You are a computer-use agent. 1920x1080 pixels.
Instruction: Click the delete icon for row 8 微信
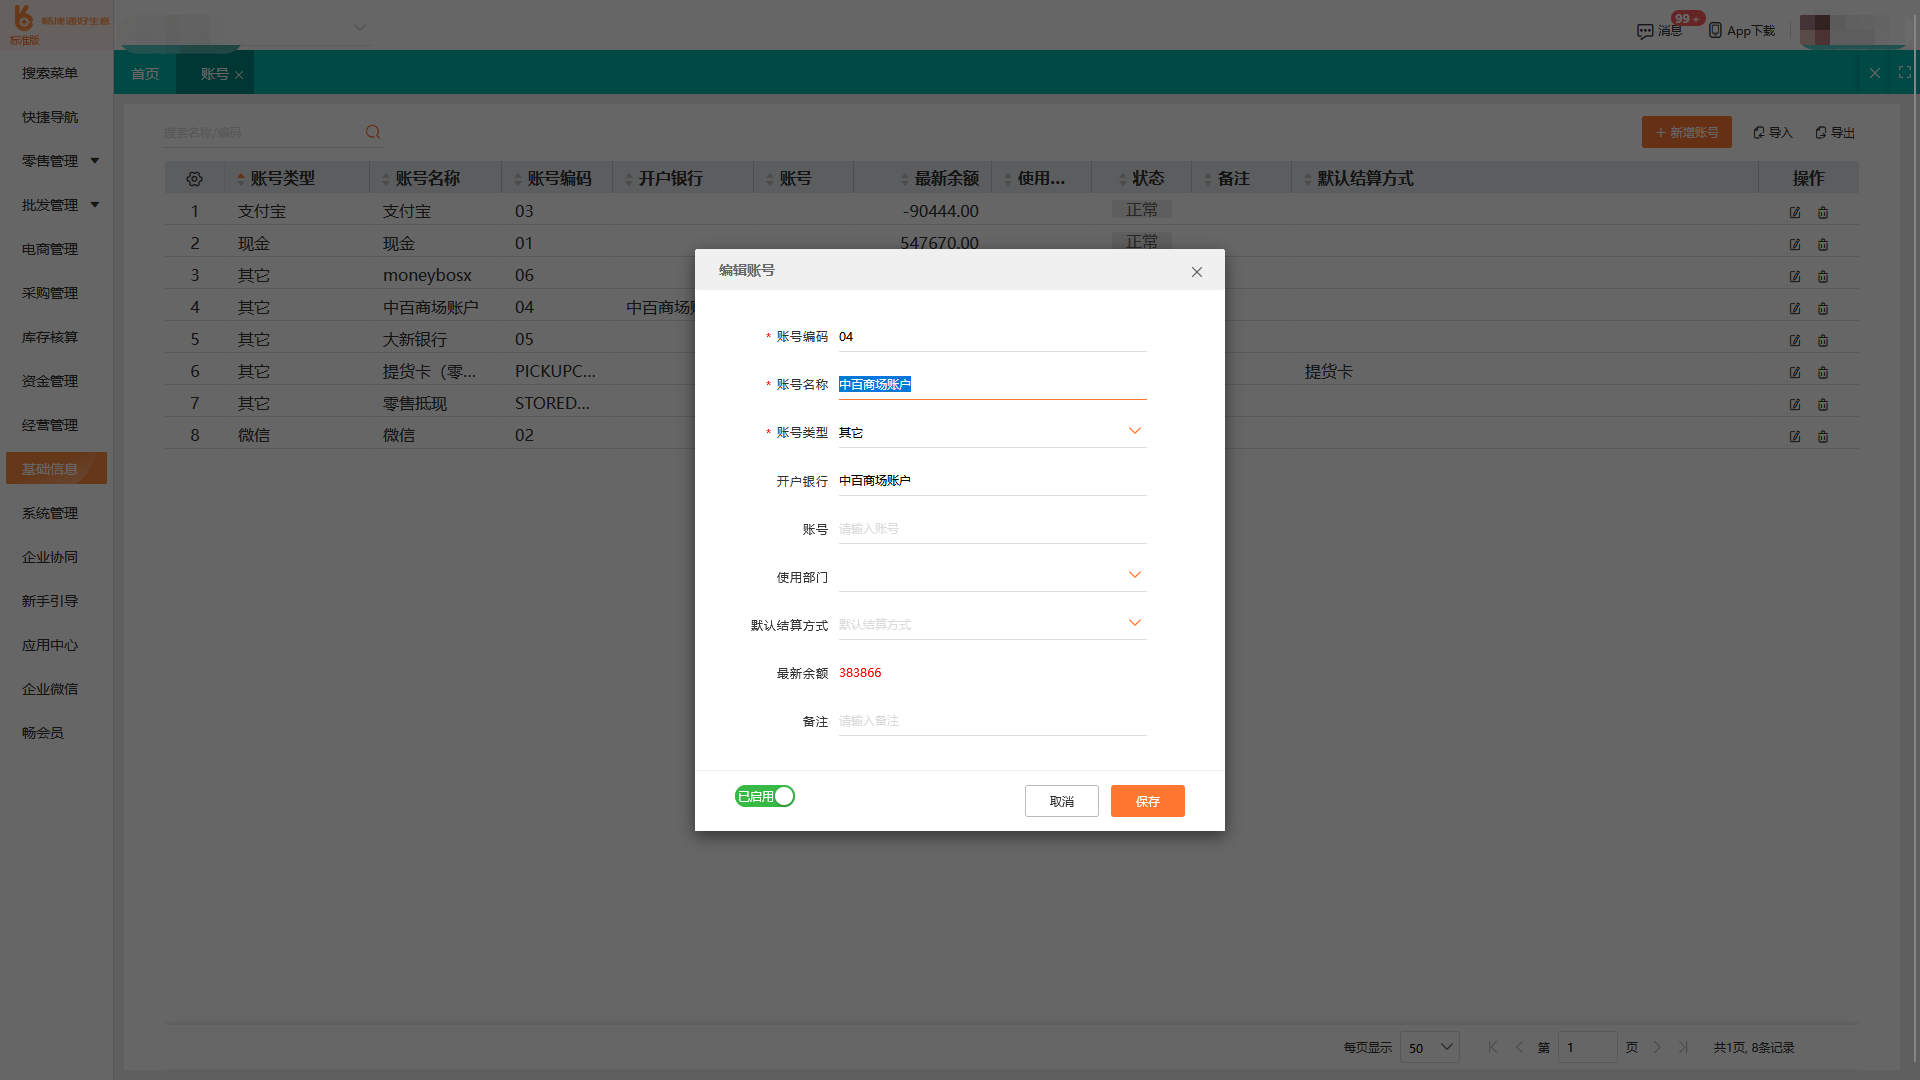(1824, 436)
